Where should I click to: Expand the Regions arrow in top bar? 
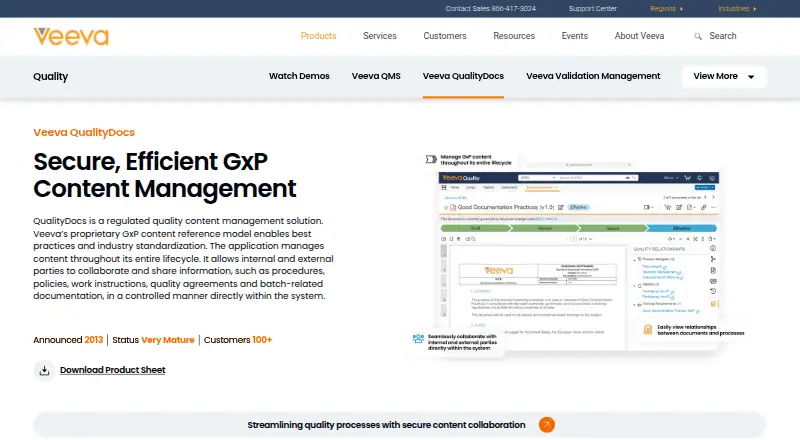click(682, 9)
